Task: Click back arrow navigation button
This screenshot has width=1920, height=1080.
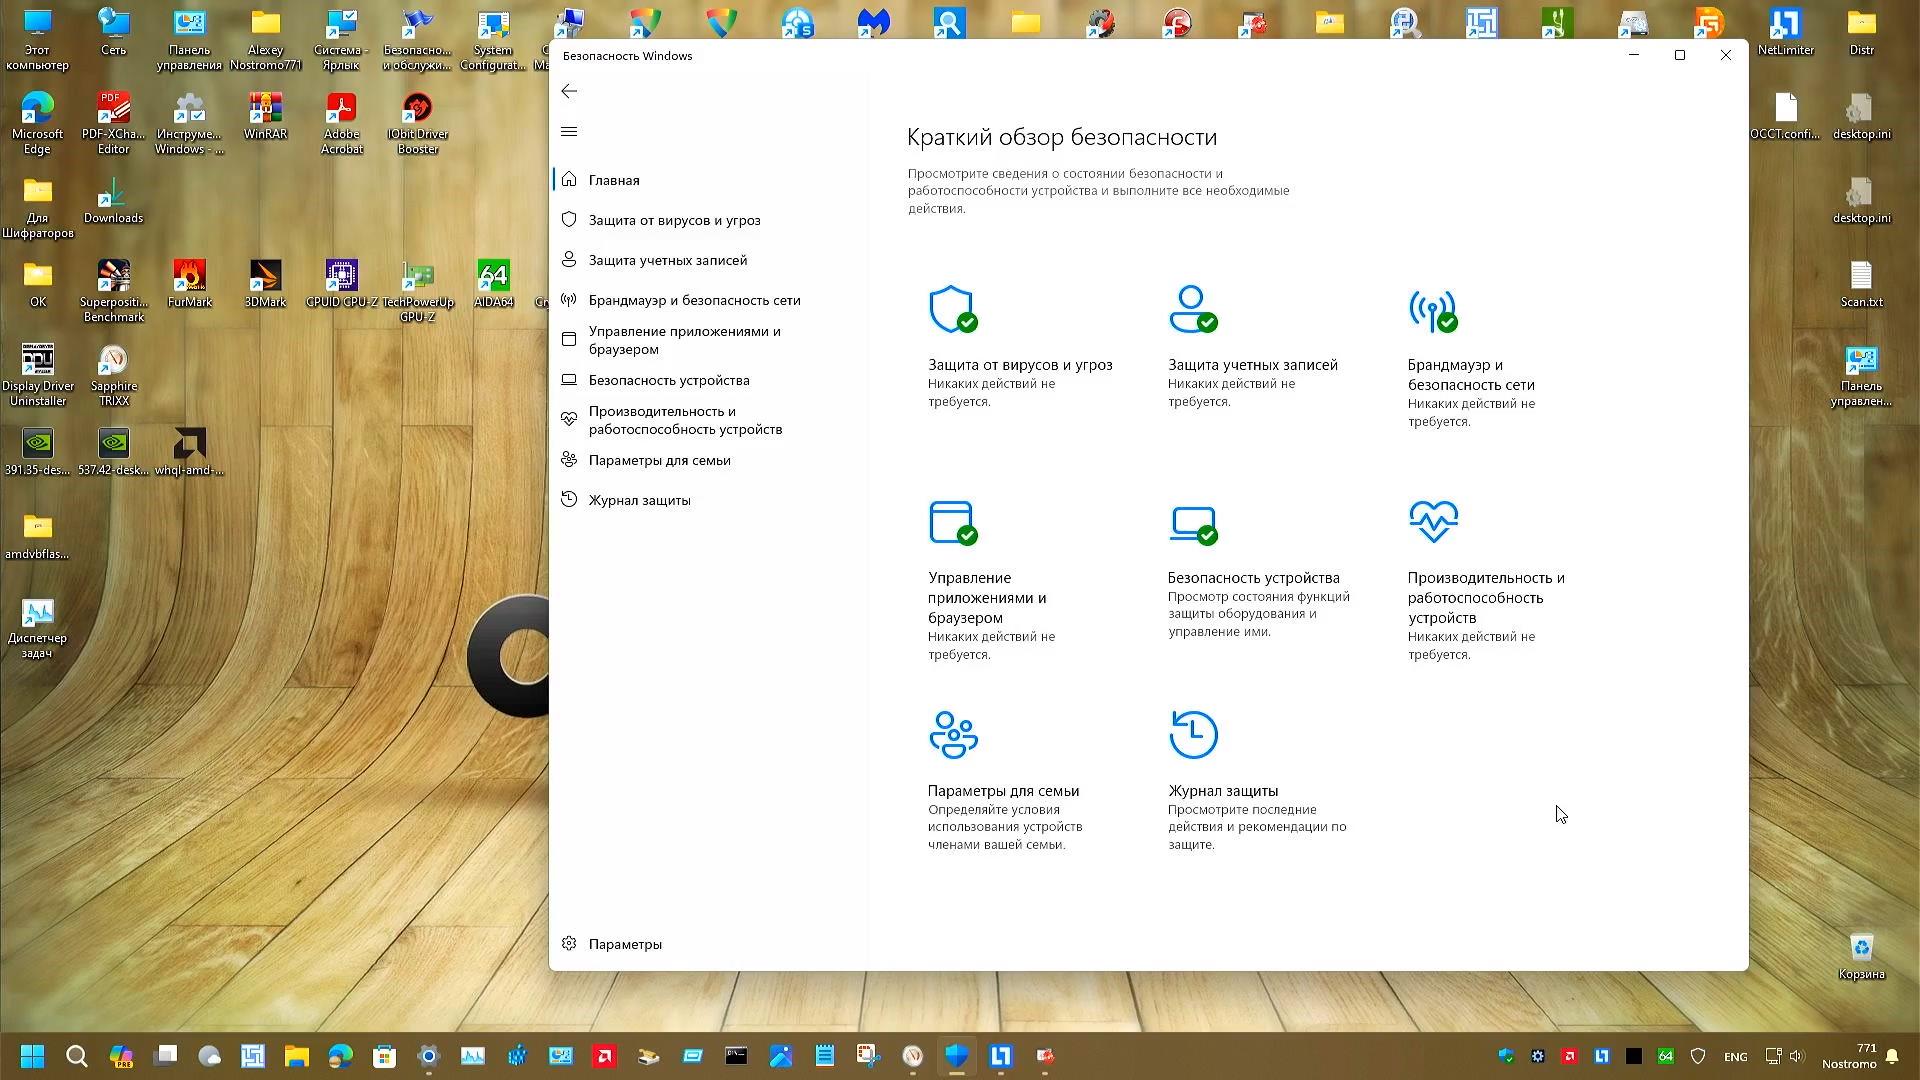Action: click(568, 91)
